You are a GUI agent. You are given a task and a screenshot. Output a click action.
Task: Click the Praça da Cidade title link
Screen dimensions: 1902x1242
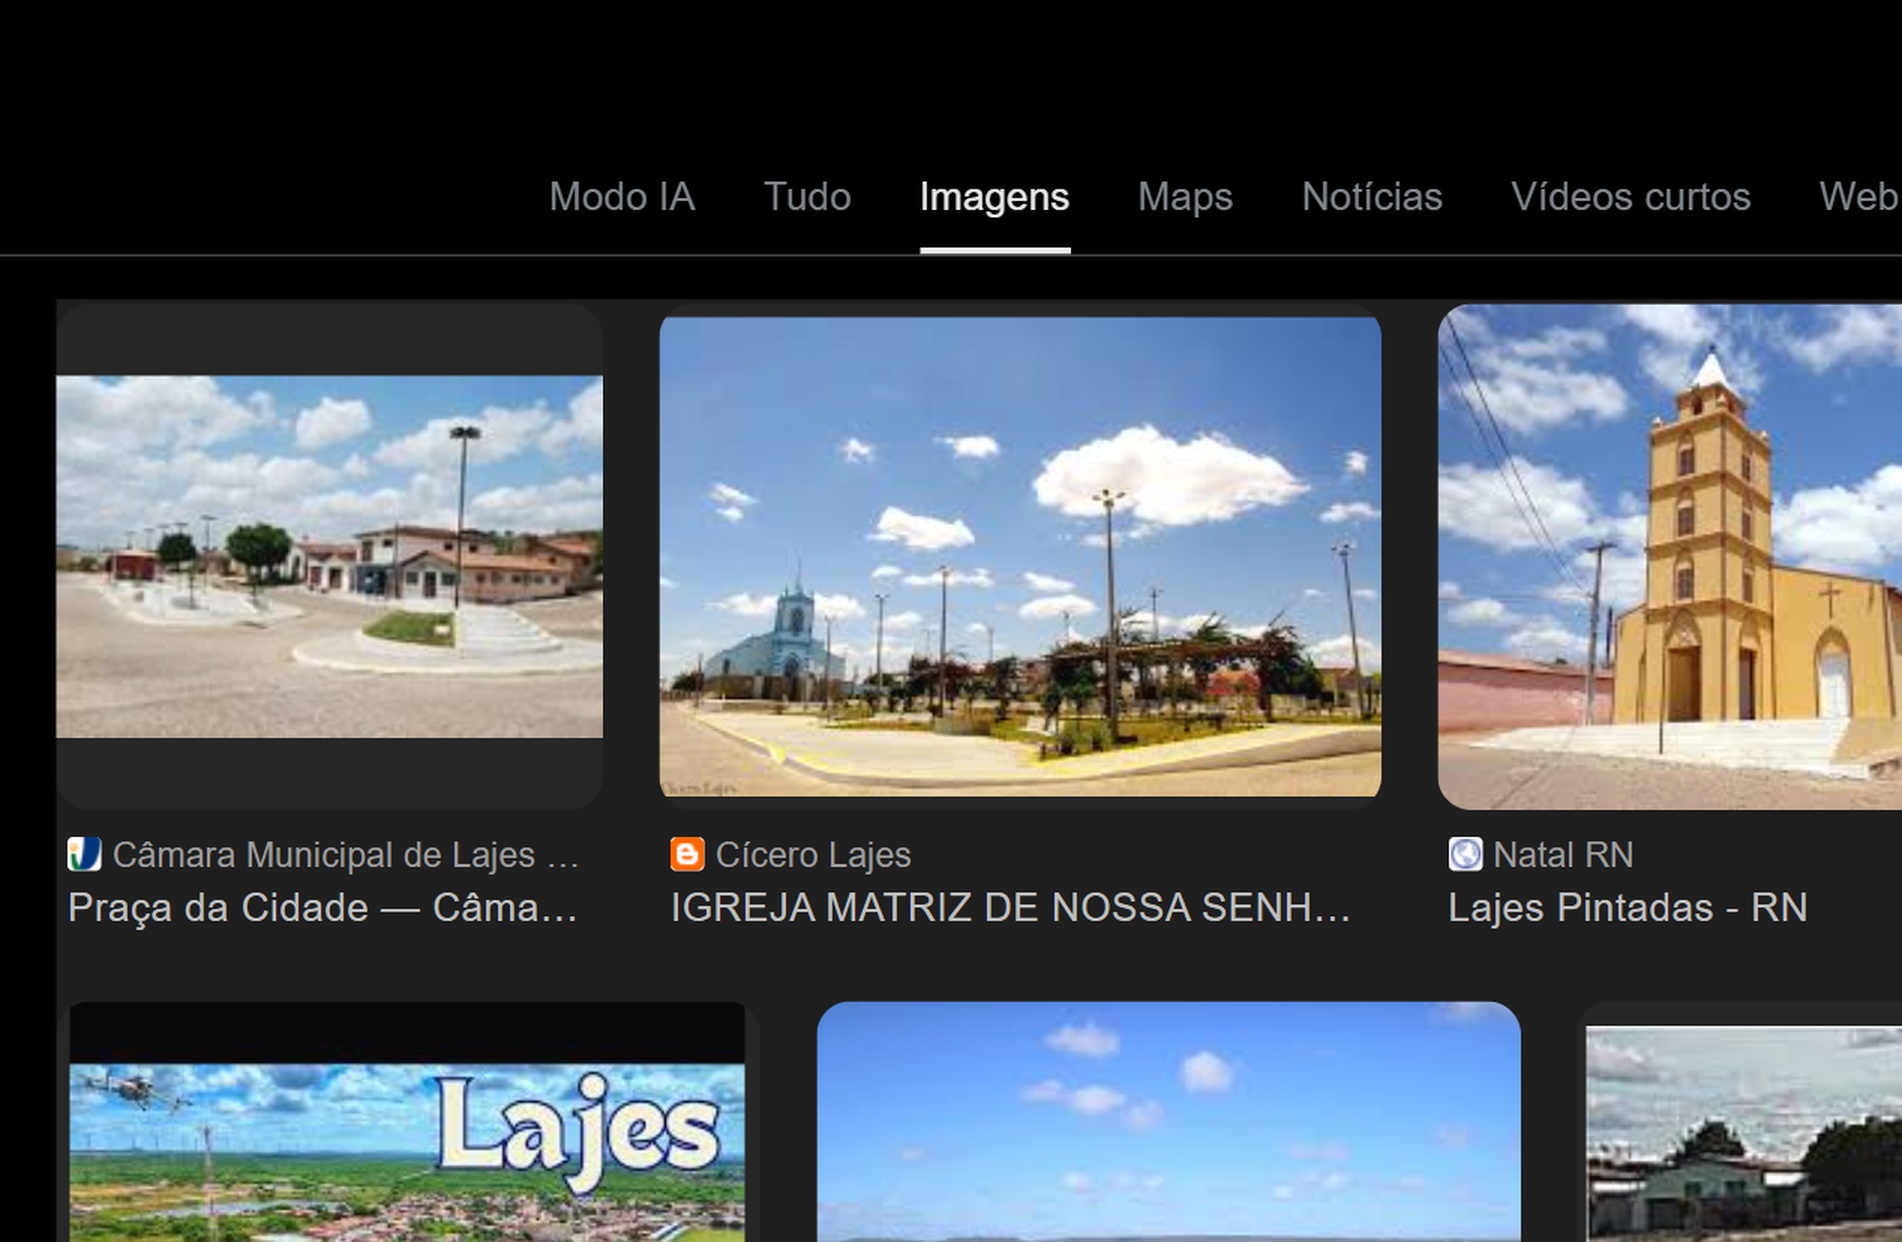click(x=322, y=908)
